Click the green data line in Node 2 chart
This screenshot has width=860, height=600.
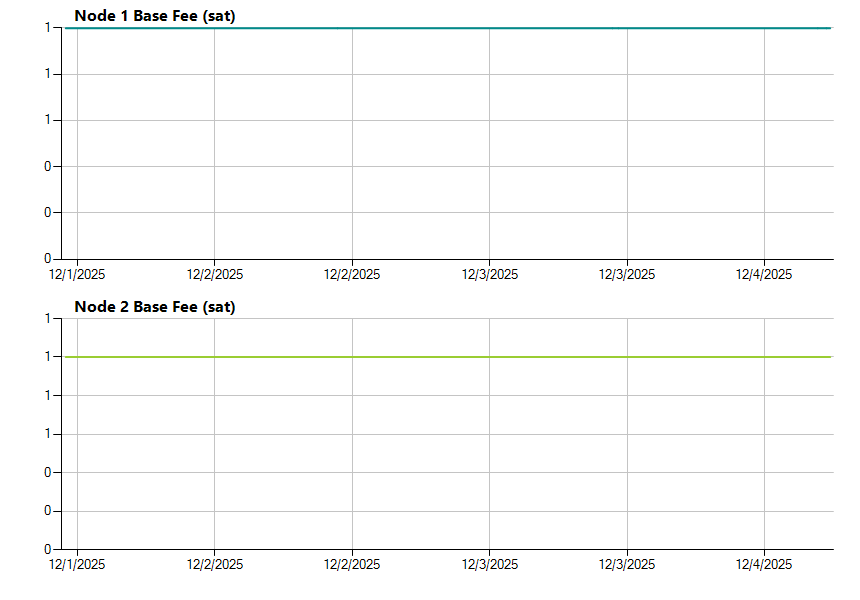(448, 357)
